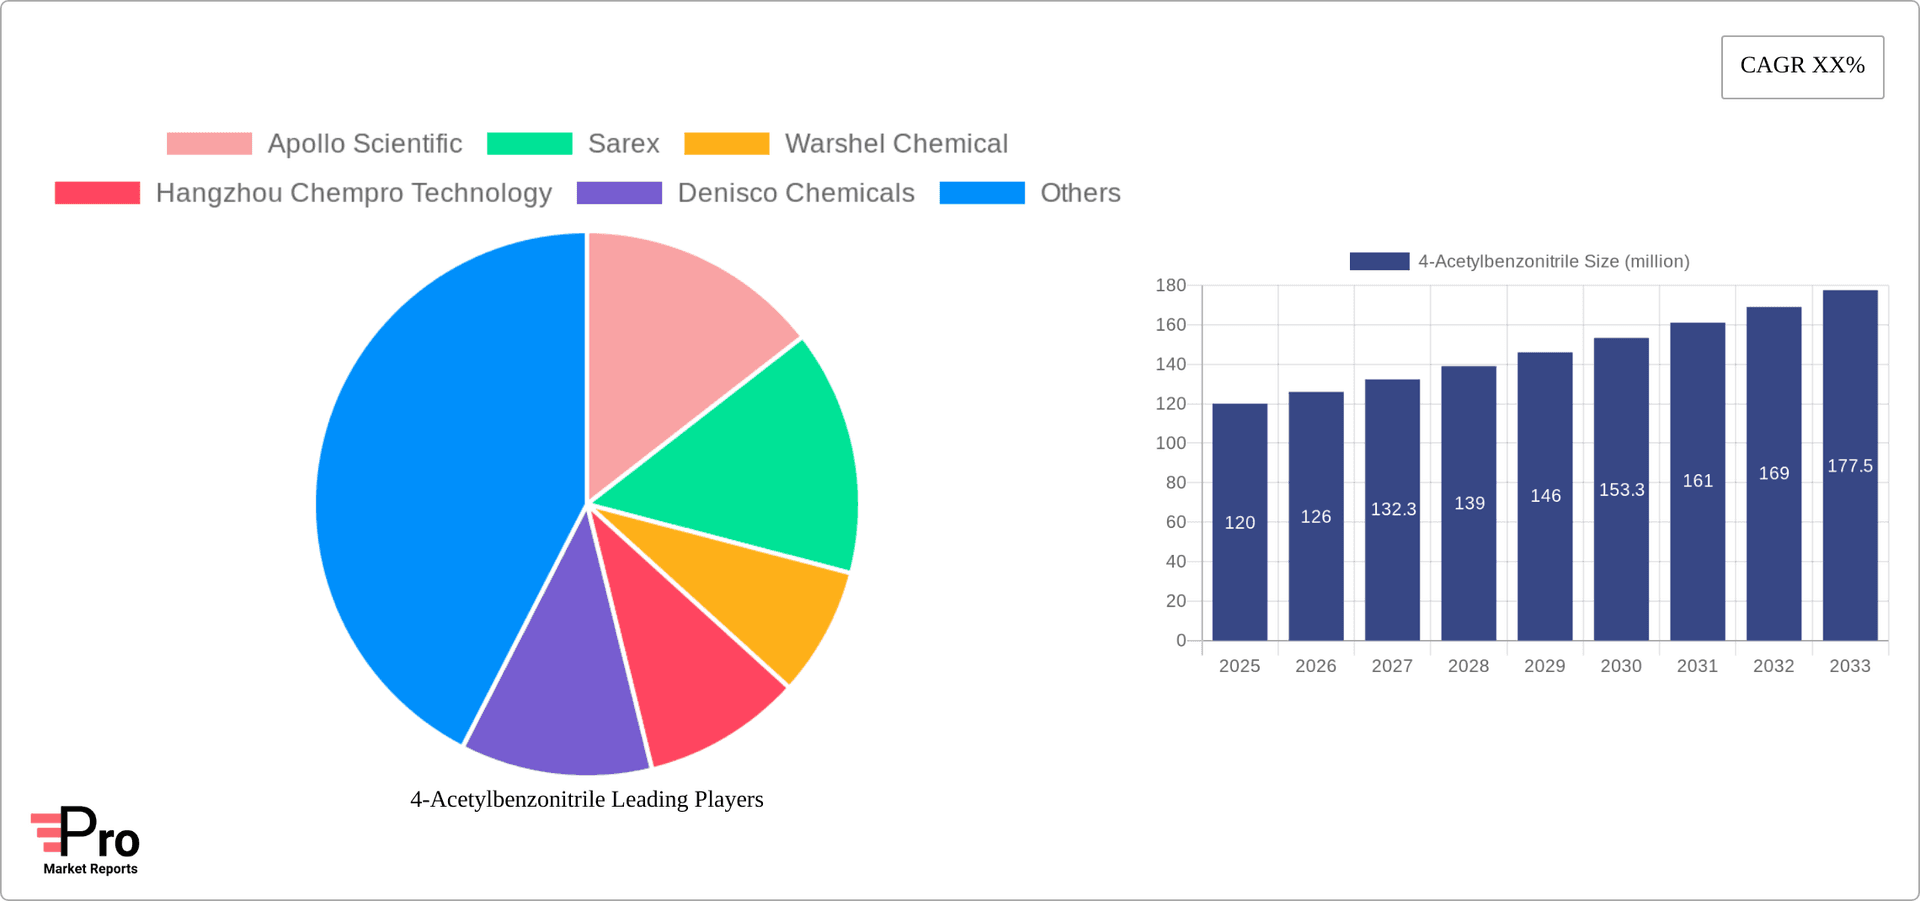Click the 4-Acetylbenzonitrile Size legend marker
Viewport: 1920px width, 901px height.
point(1380,260)
